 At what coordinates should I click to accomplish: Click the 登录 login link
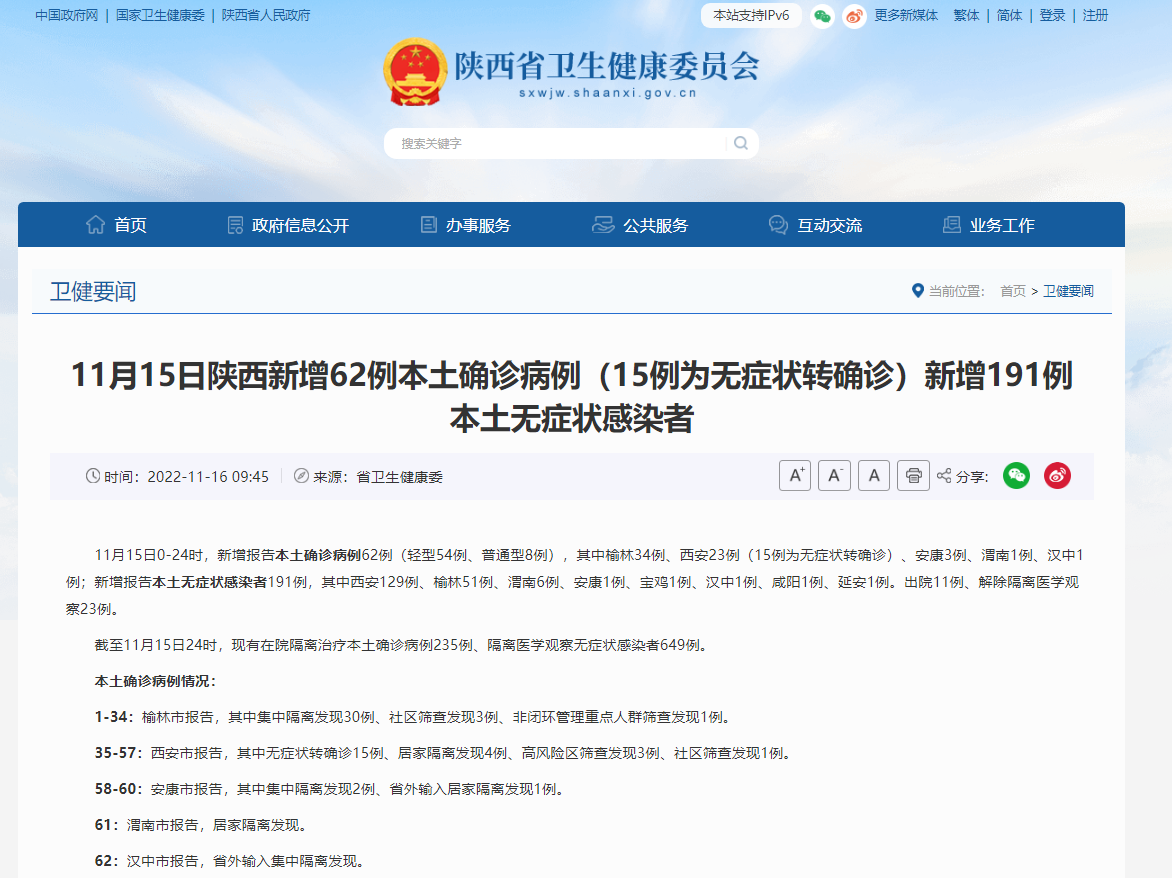click(1052, 16)
